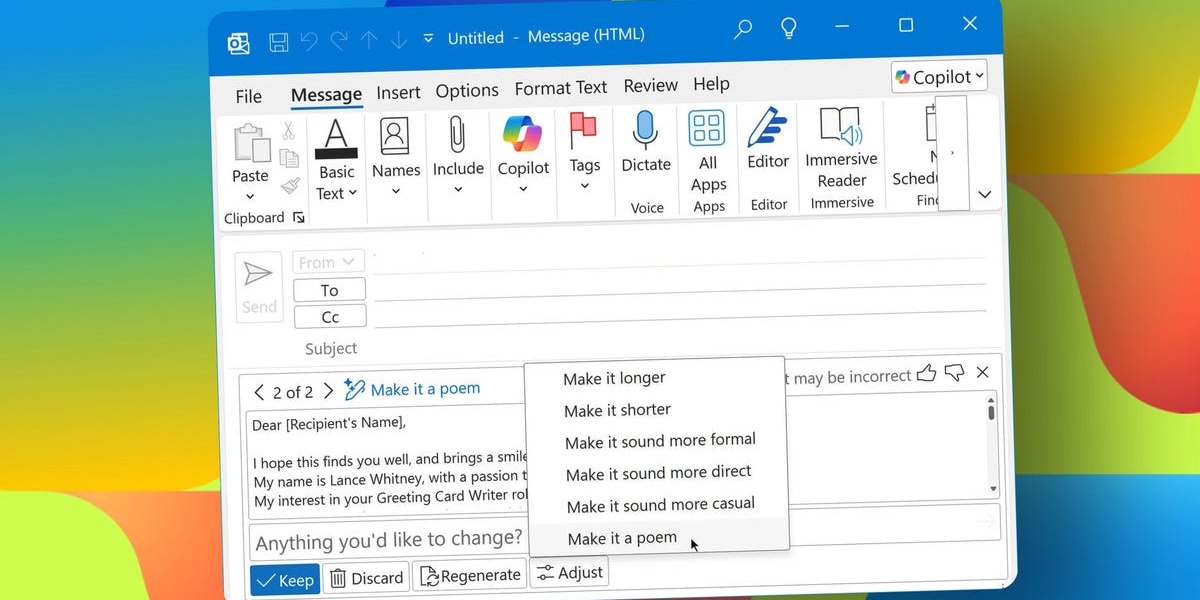The image size is (1200, 600).
Task: Click Anything you'd like to change field
Action: 388,542
